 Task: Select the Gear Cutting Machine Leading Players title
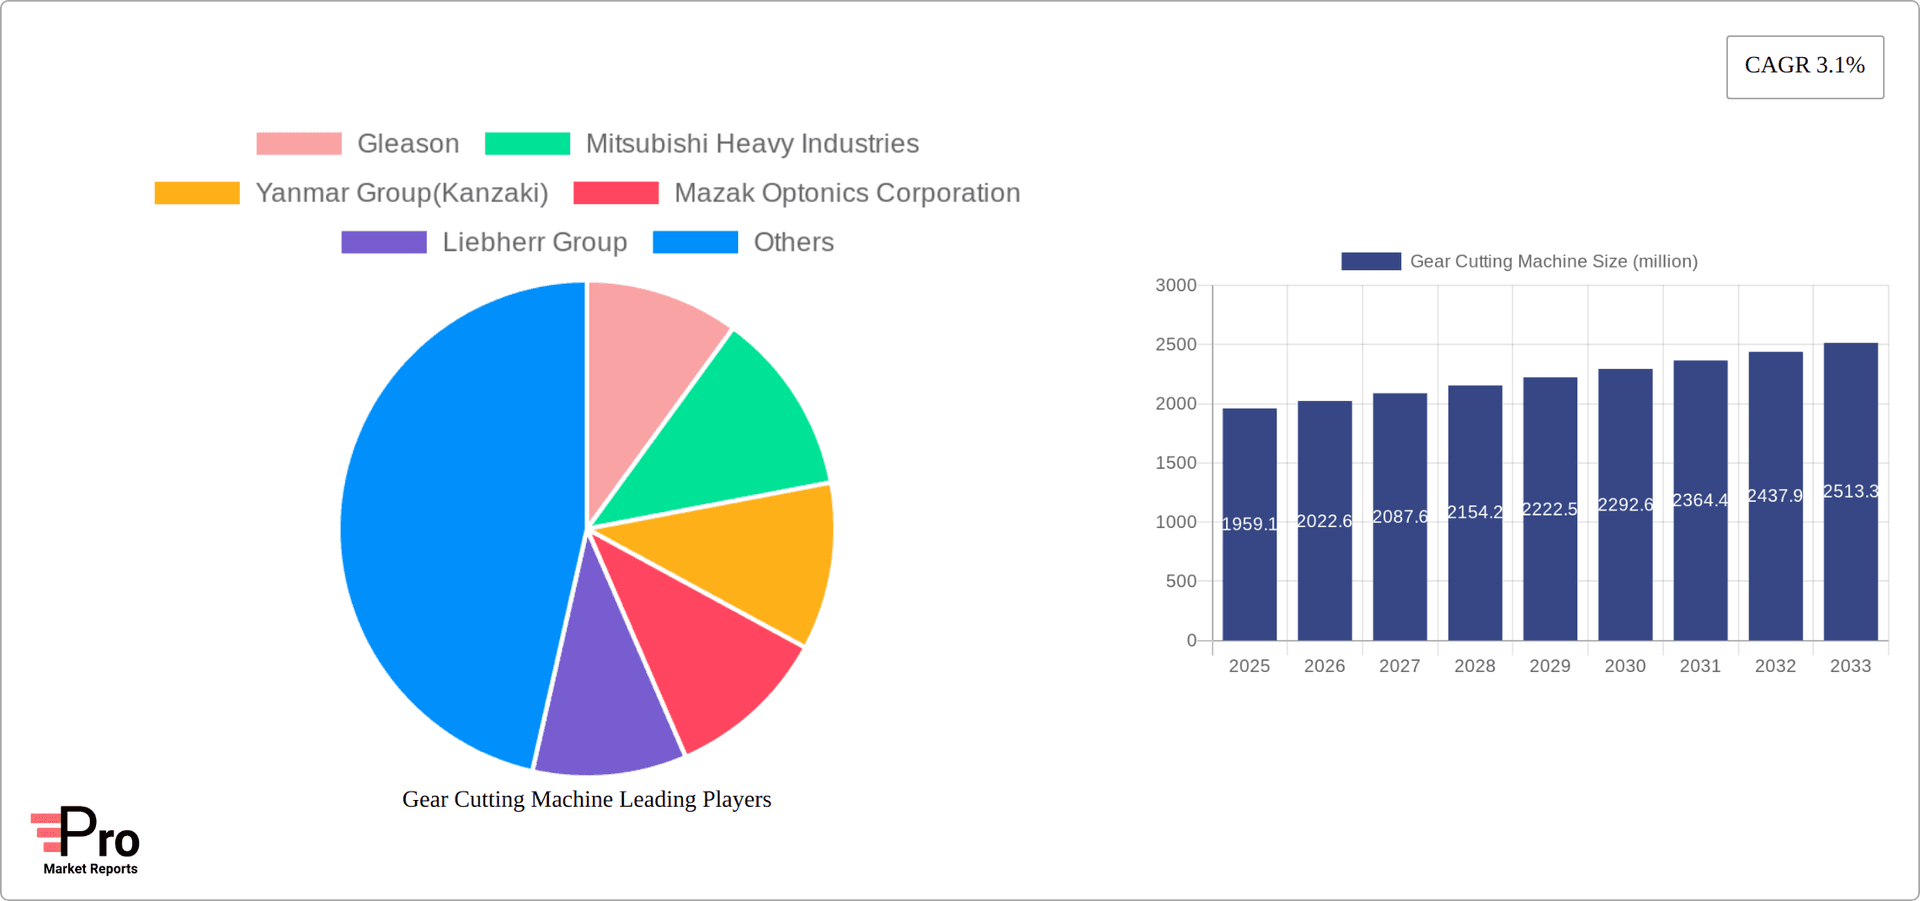point(586,799)
